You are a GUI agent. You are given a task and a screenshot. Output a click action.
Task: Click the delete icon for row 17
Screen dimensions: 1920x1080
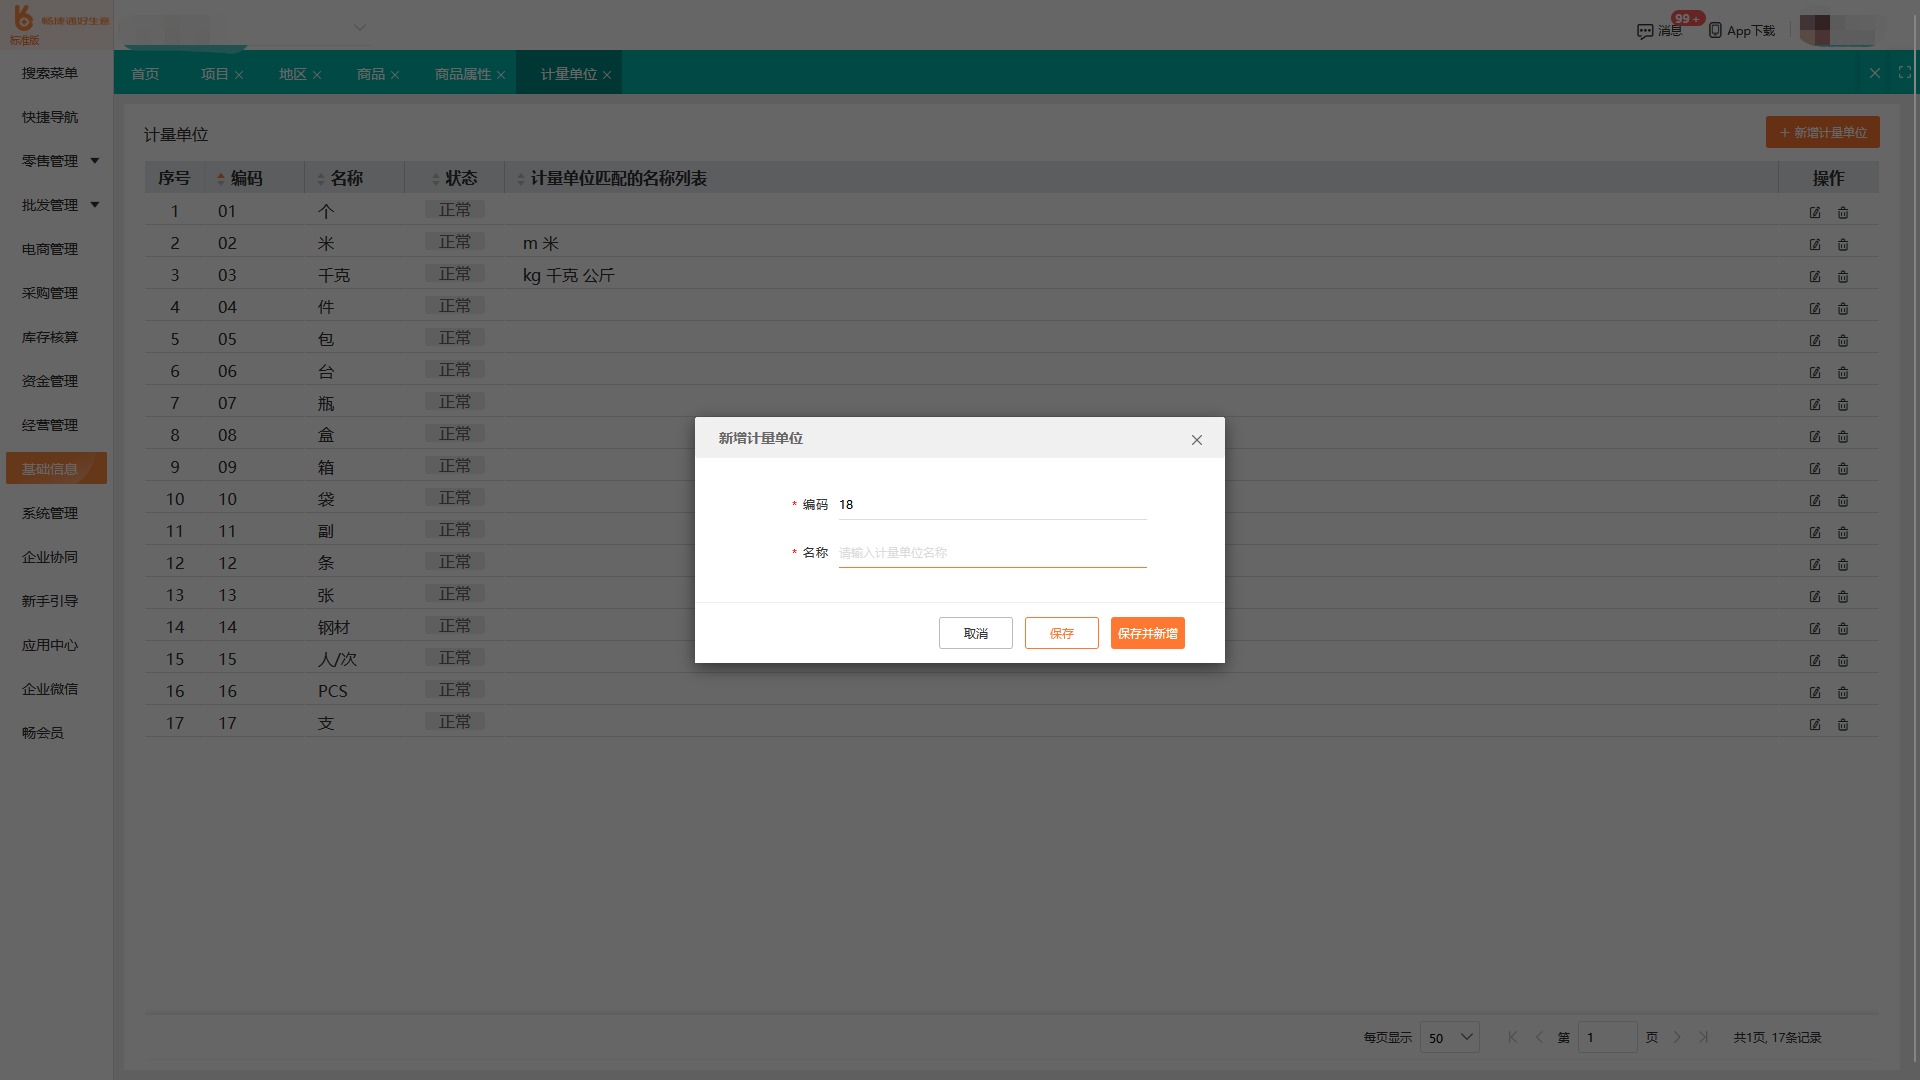pos(1844,724)
